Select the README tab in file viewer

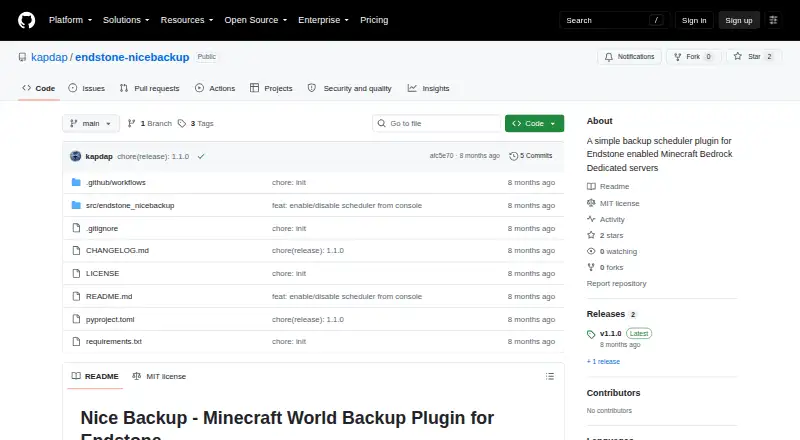pos(95,376)
